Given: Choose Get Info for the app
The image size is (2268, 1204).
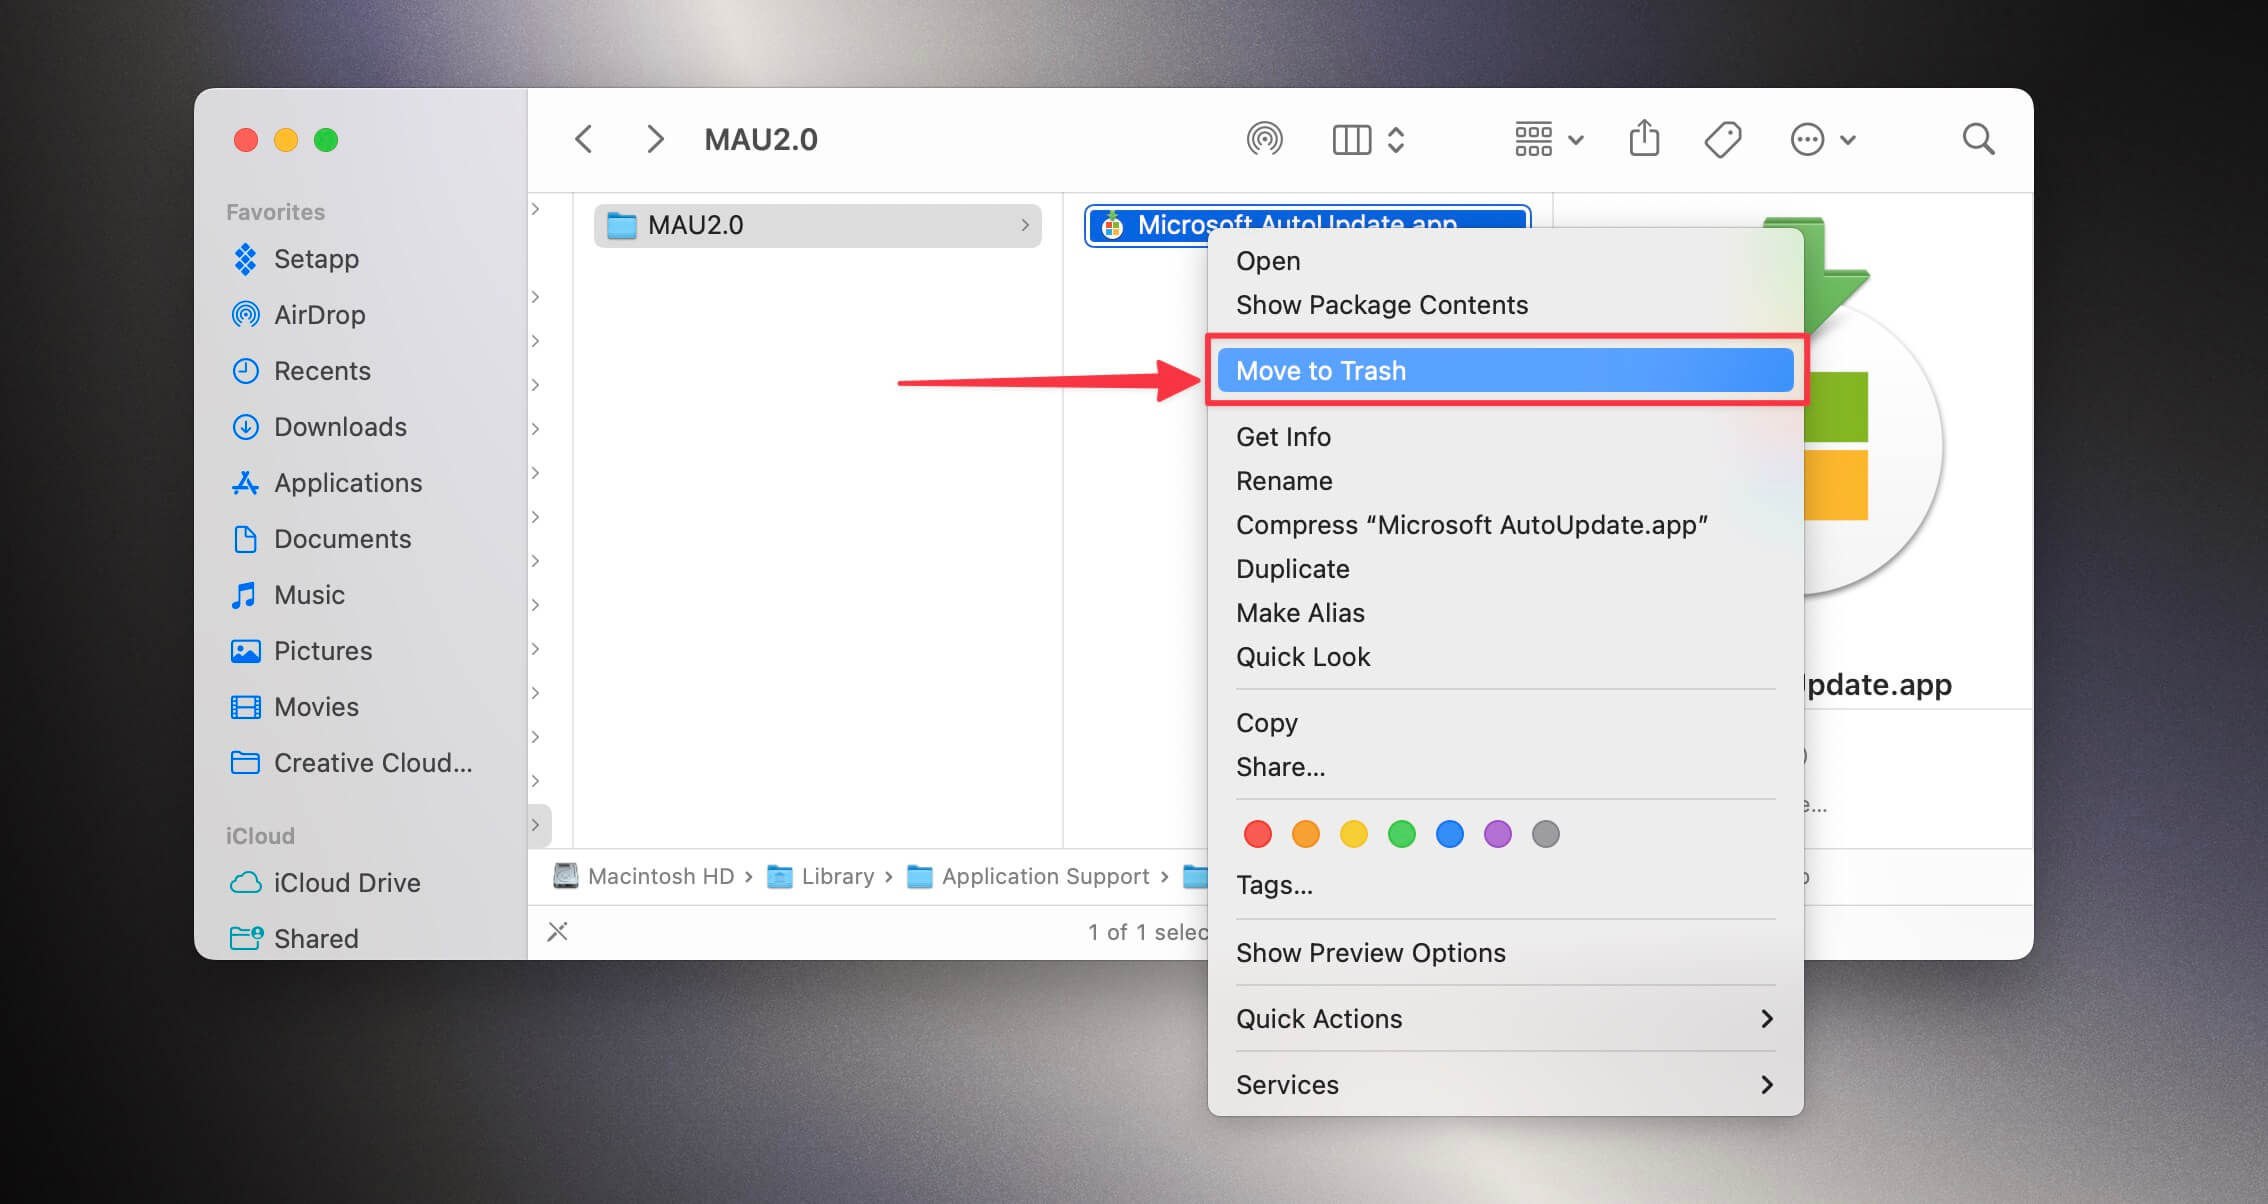Looking at the screenshot, I should click(1283, 436).
